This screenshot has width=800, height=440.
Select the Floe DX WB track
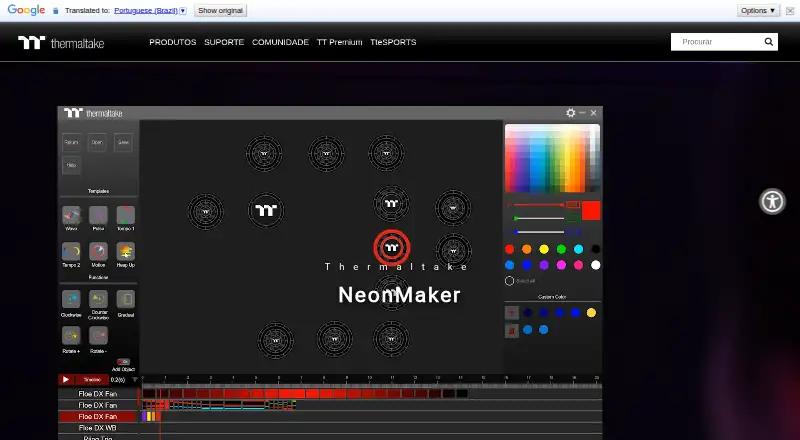(x=98, y=428)
